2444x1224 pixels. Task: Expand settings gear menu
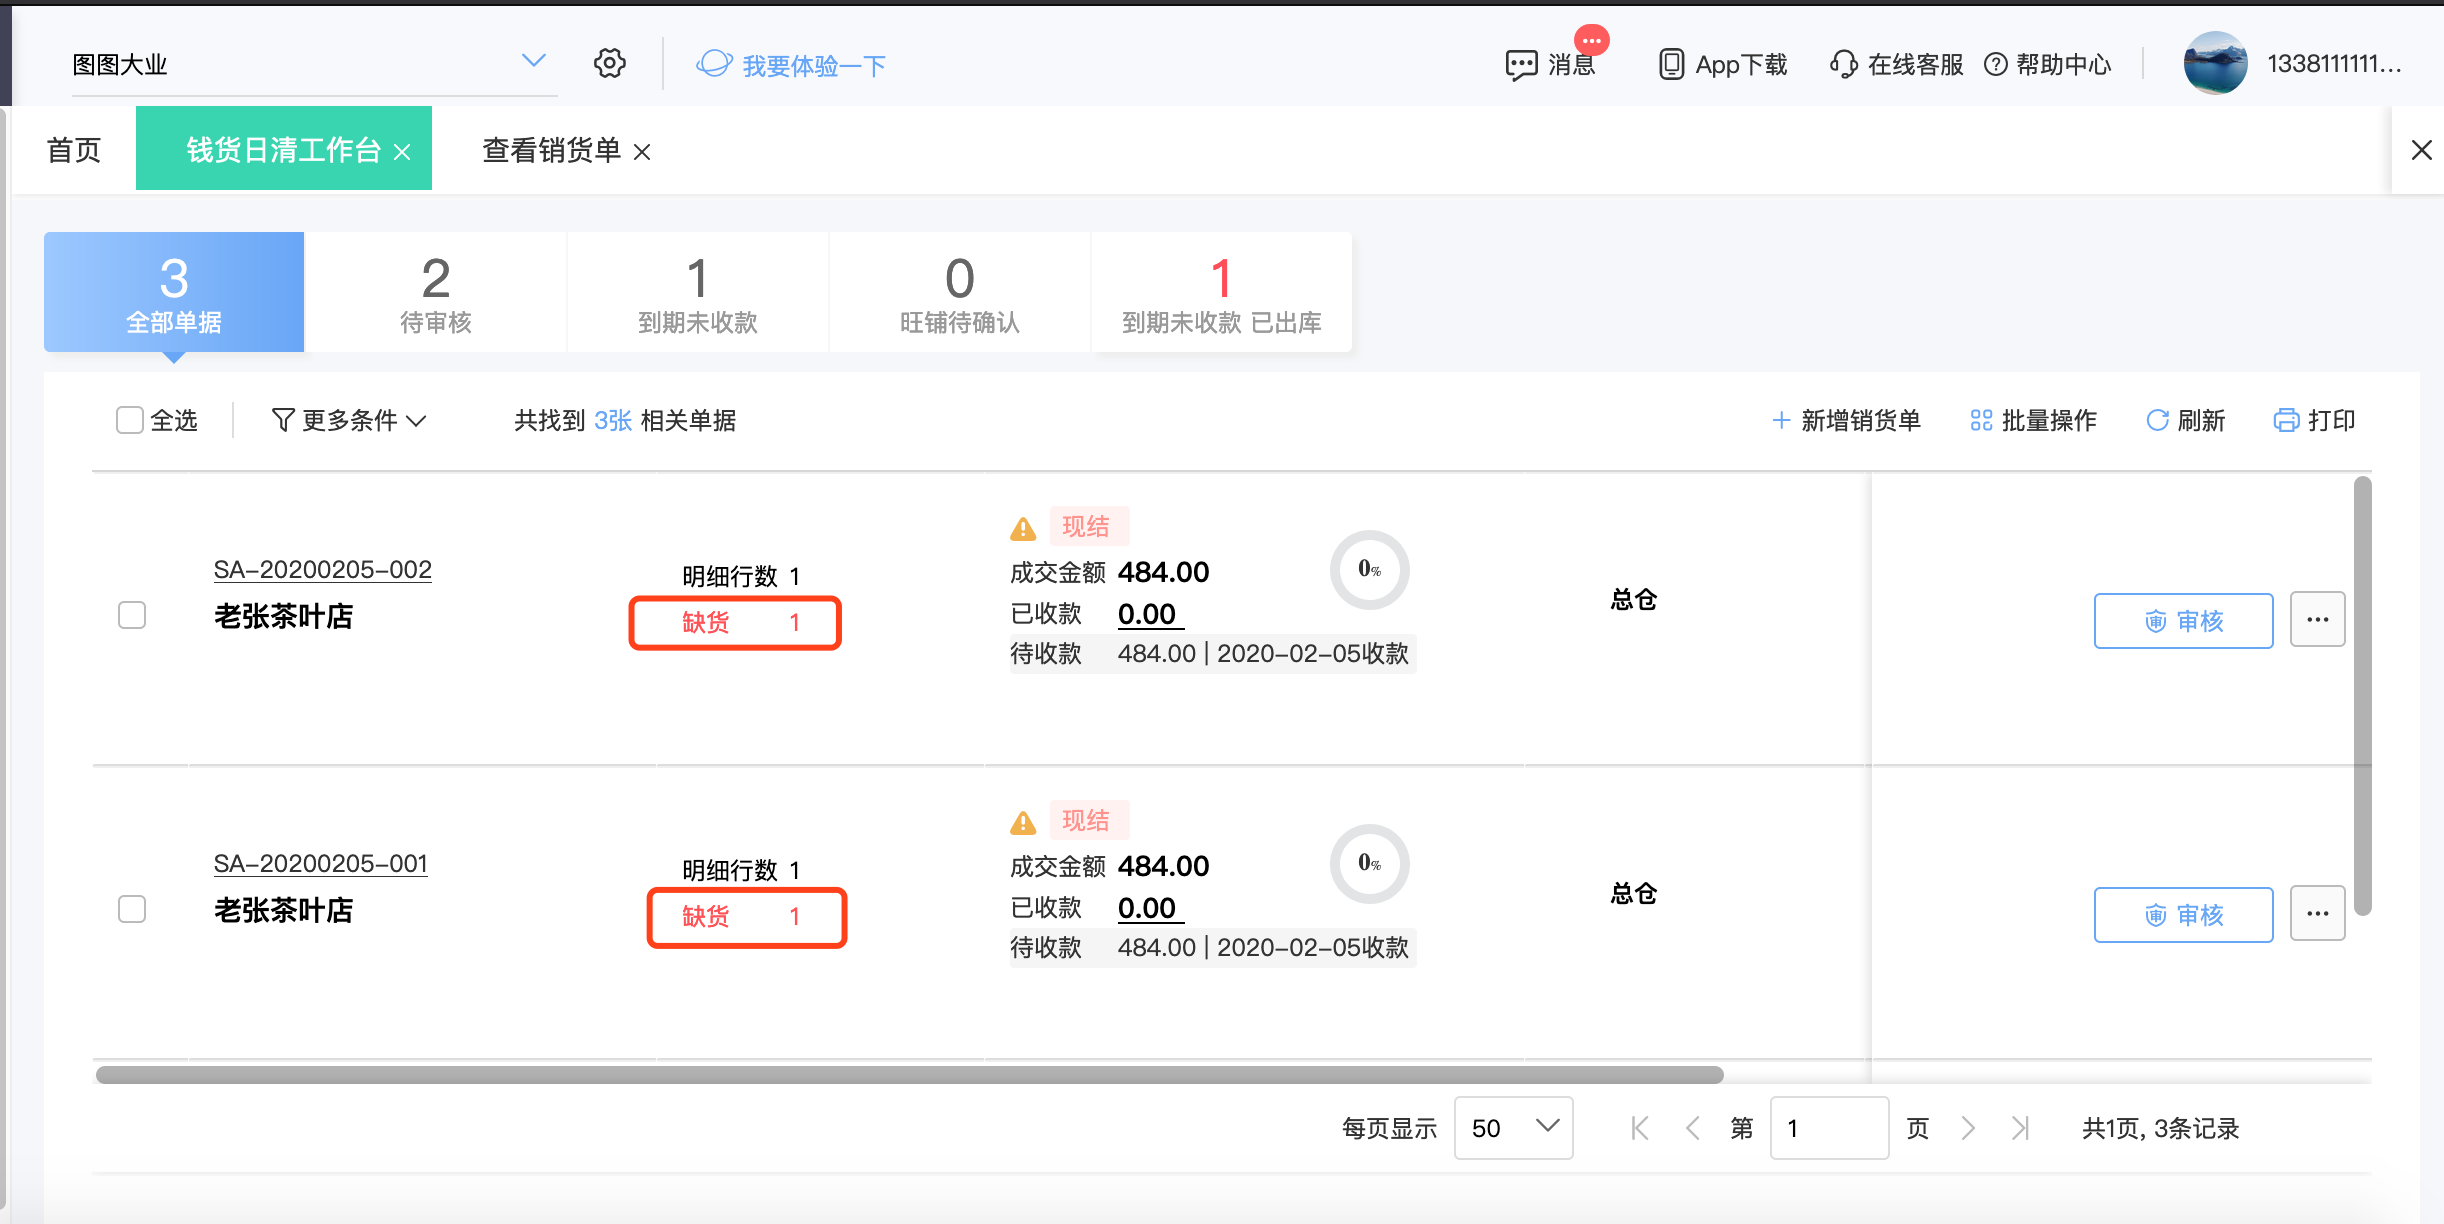pos(607,62)
